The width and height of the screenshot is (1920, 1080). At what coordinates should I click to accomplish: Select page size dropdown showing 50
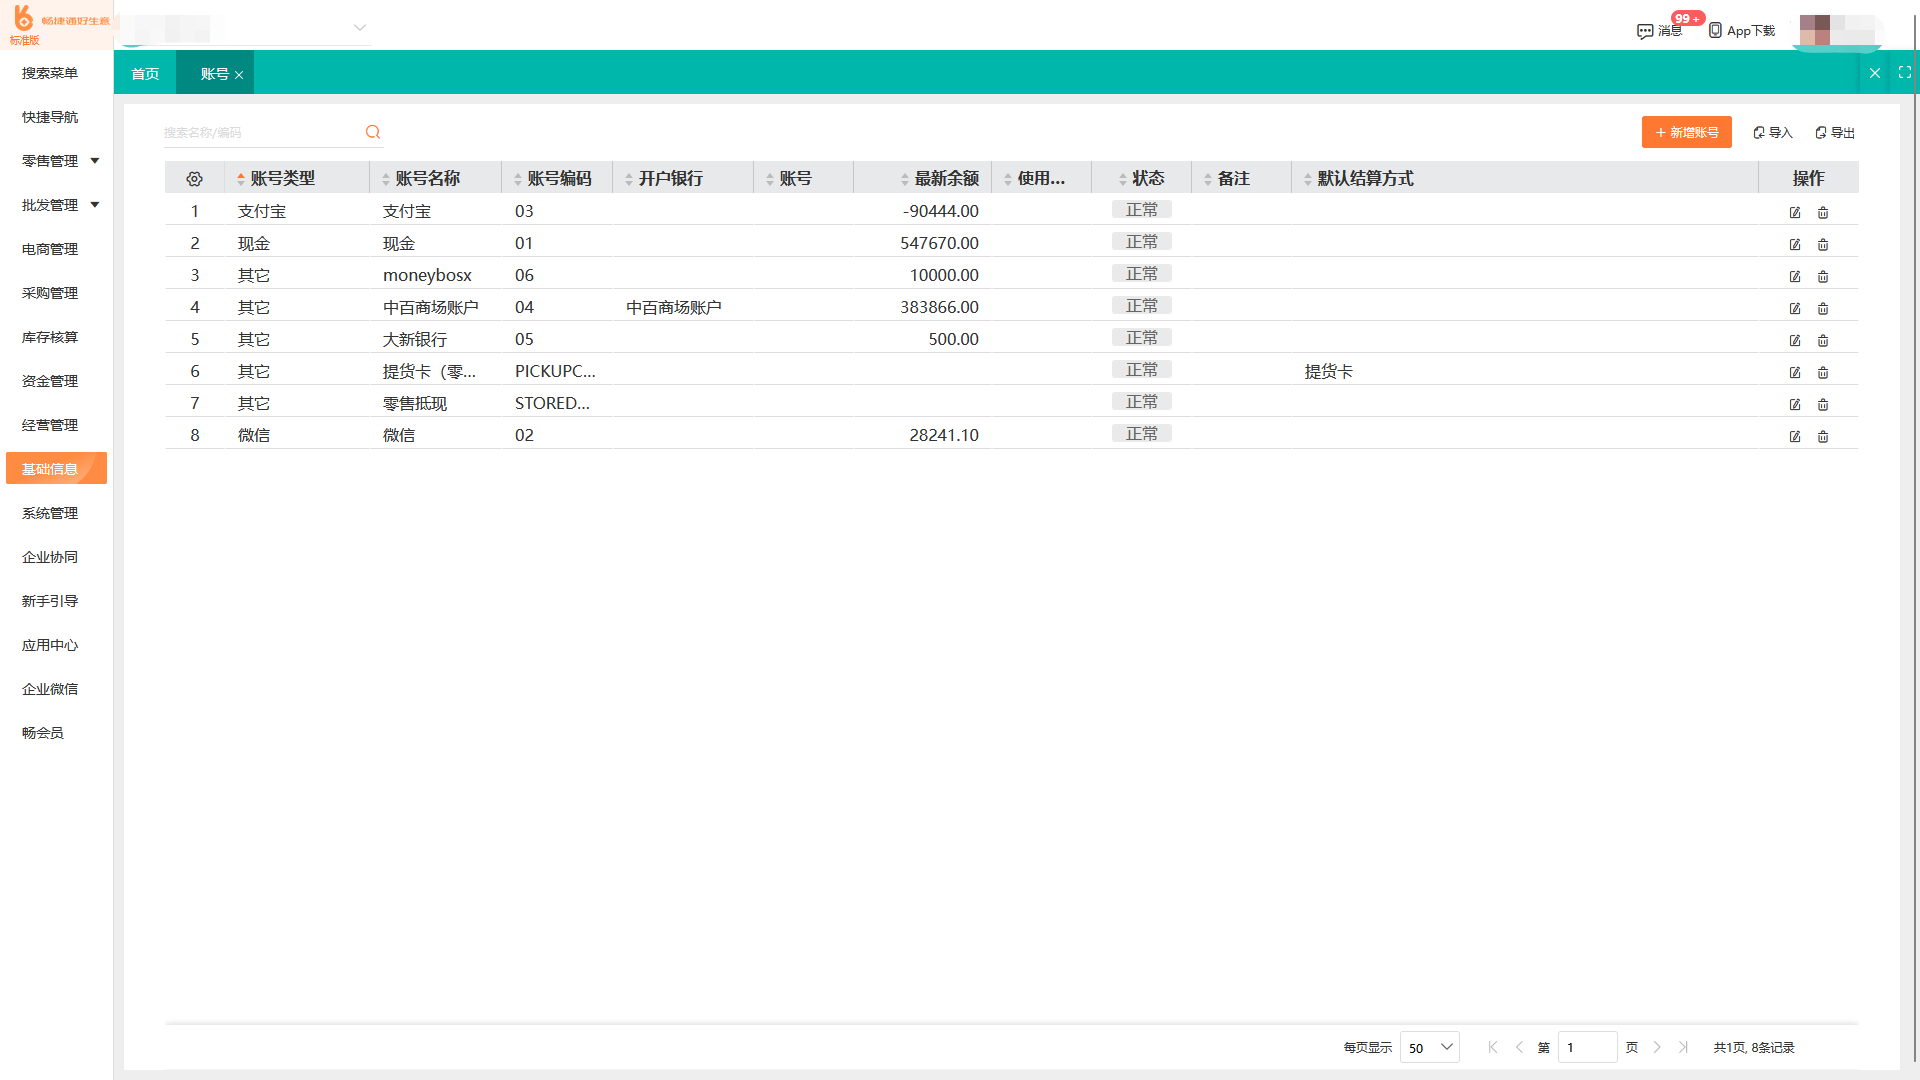point(1428,1047)
